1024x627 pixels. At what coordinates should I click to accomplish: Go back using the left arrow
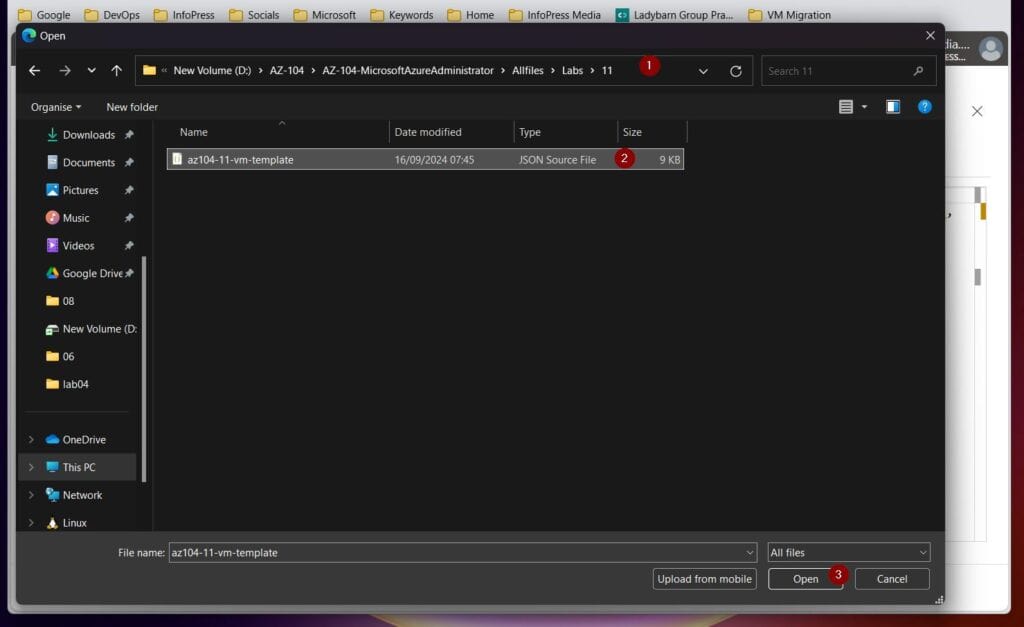pos(35,71)
